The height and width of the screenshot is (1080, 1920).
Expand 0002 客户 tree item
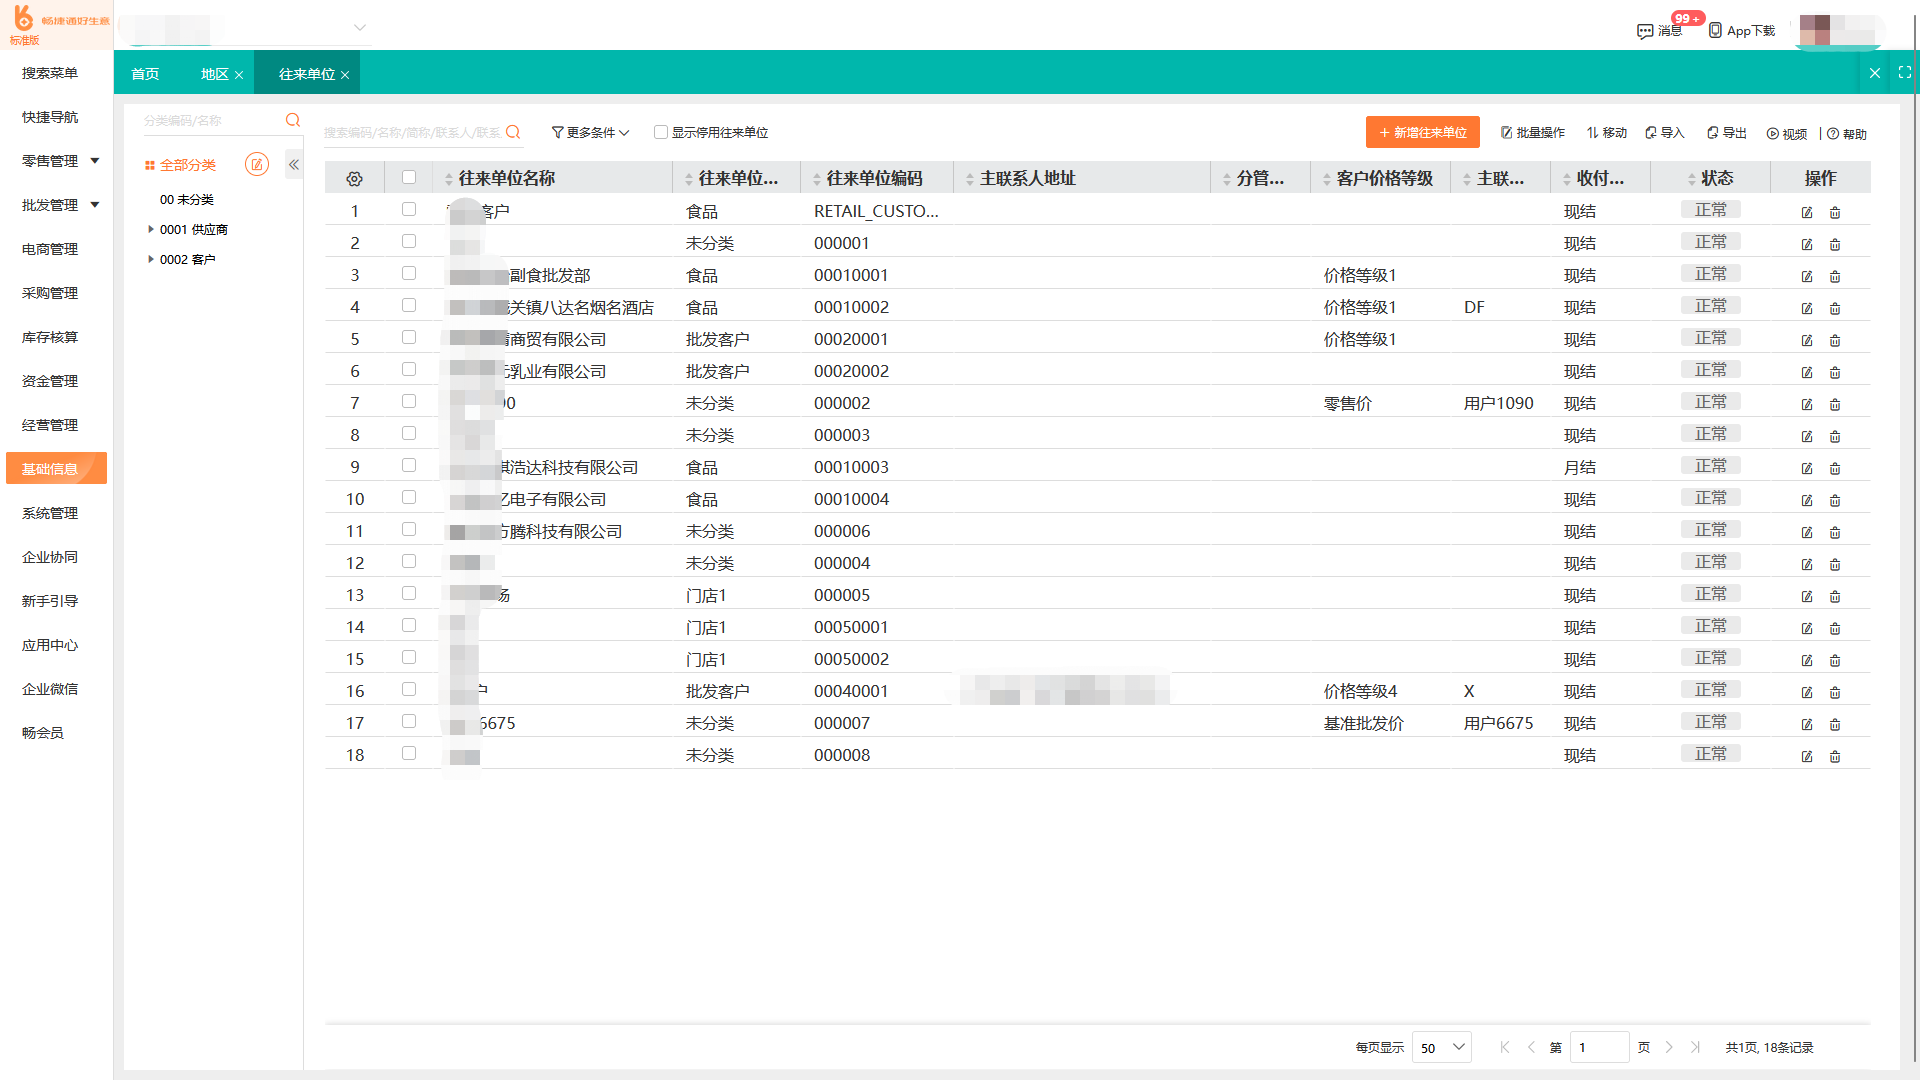[x=148, y=260]
